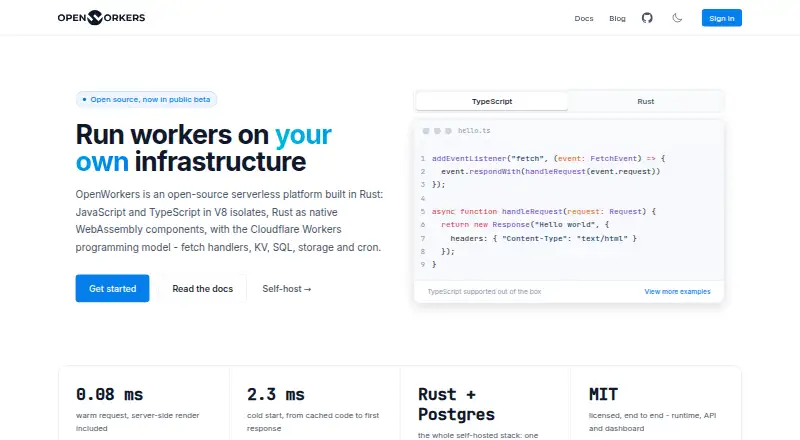Toggle dark mode with moon icon
800x440 pixels.
tap(677, 18)
